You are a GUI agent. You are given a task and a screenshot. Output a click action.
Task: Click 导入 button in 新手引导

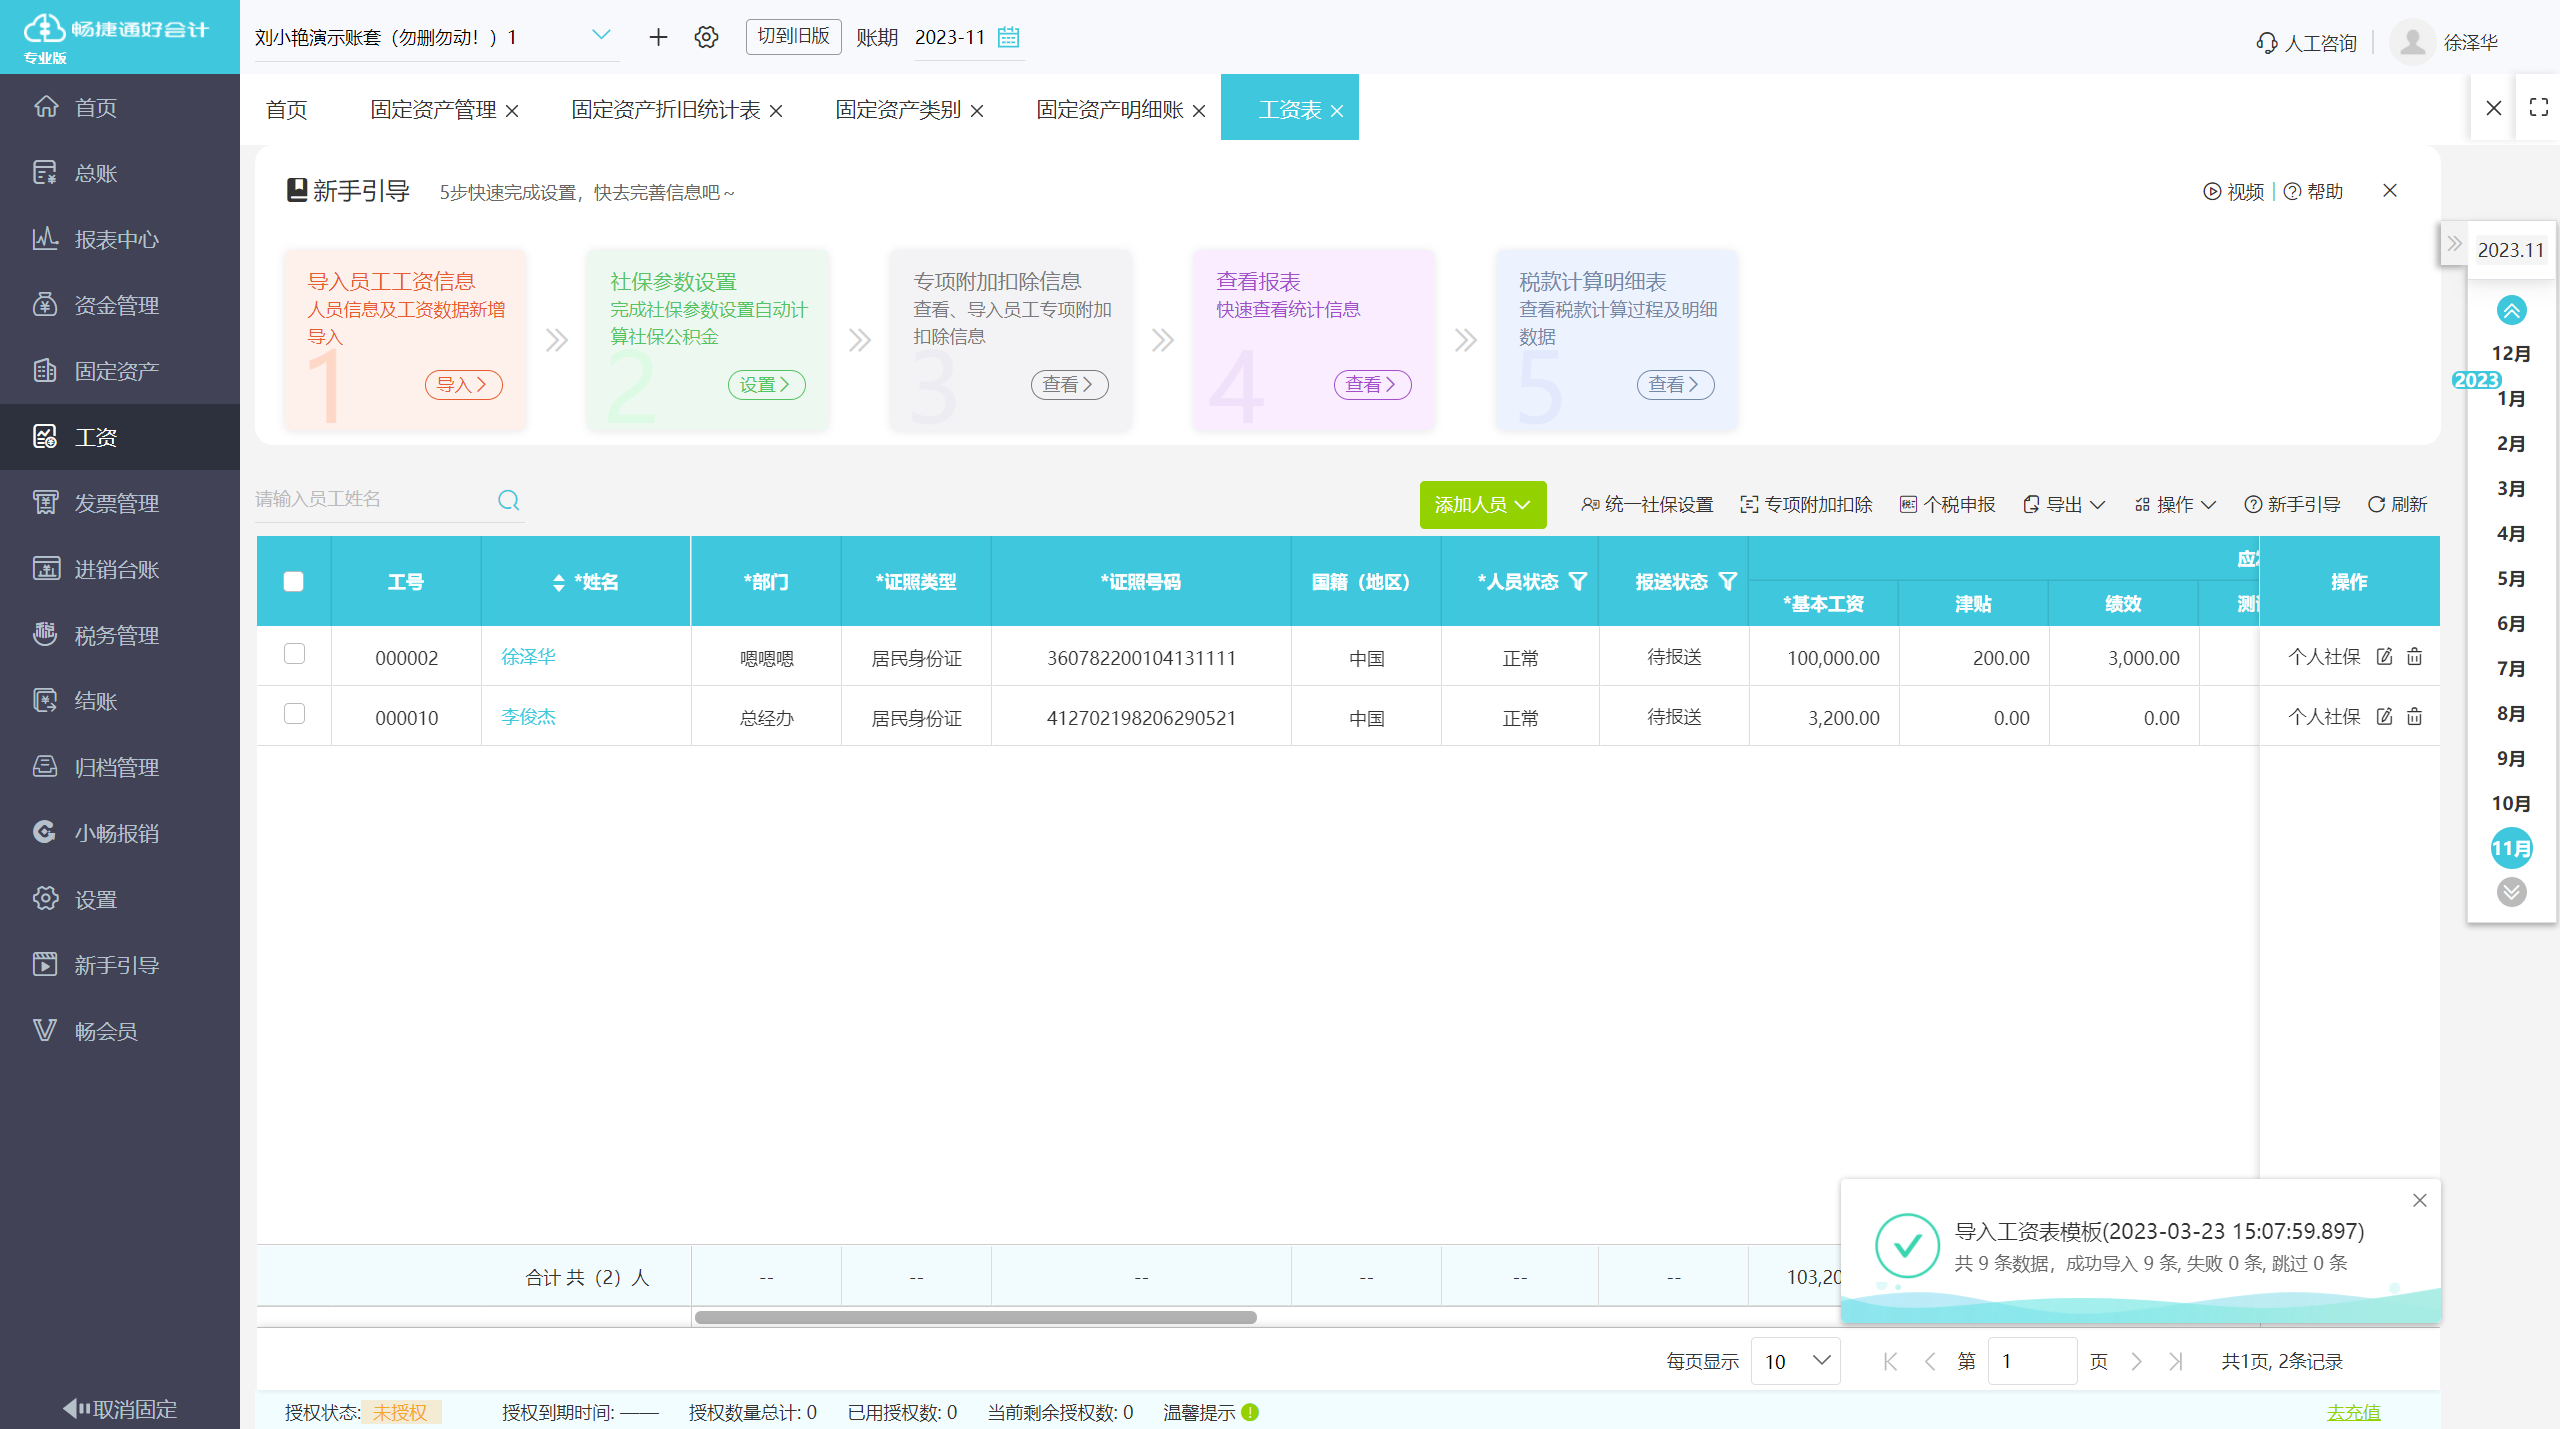click(x=462, y=383)
